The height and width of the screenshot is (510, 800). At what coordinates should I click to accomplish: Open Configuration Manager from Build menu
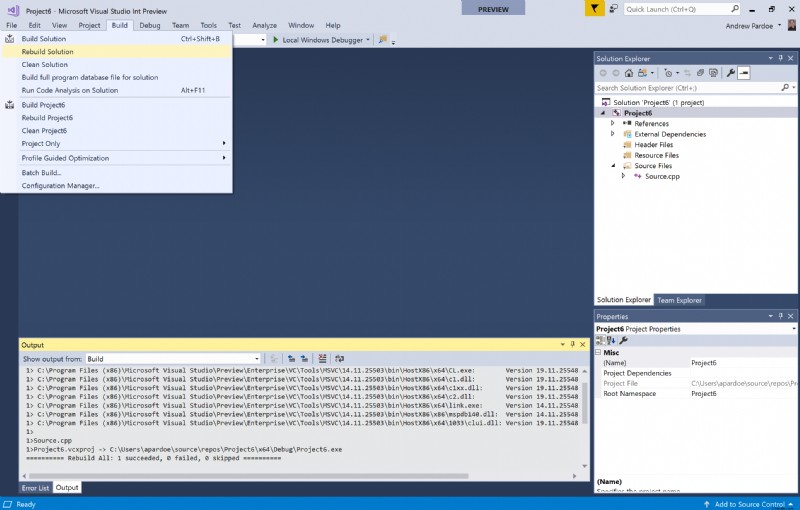pyautogui.click(x=60, y=186)
